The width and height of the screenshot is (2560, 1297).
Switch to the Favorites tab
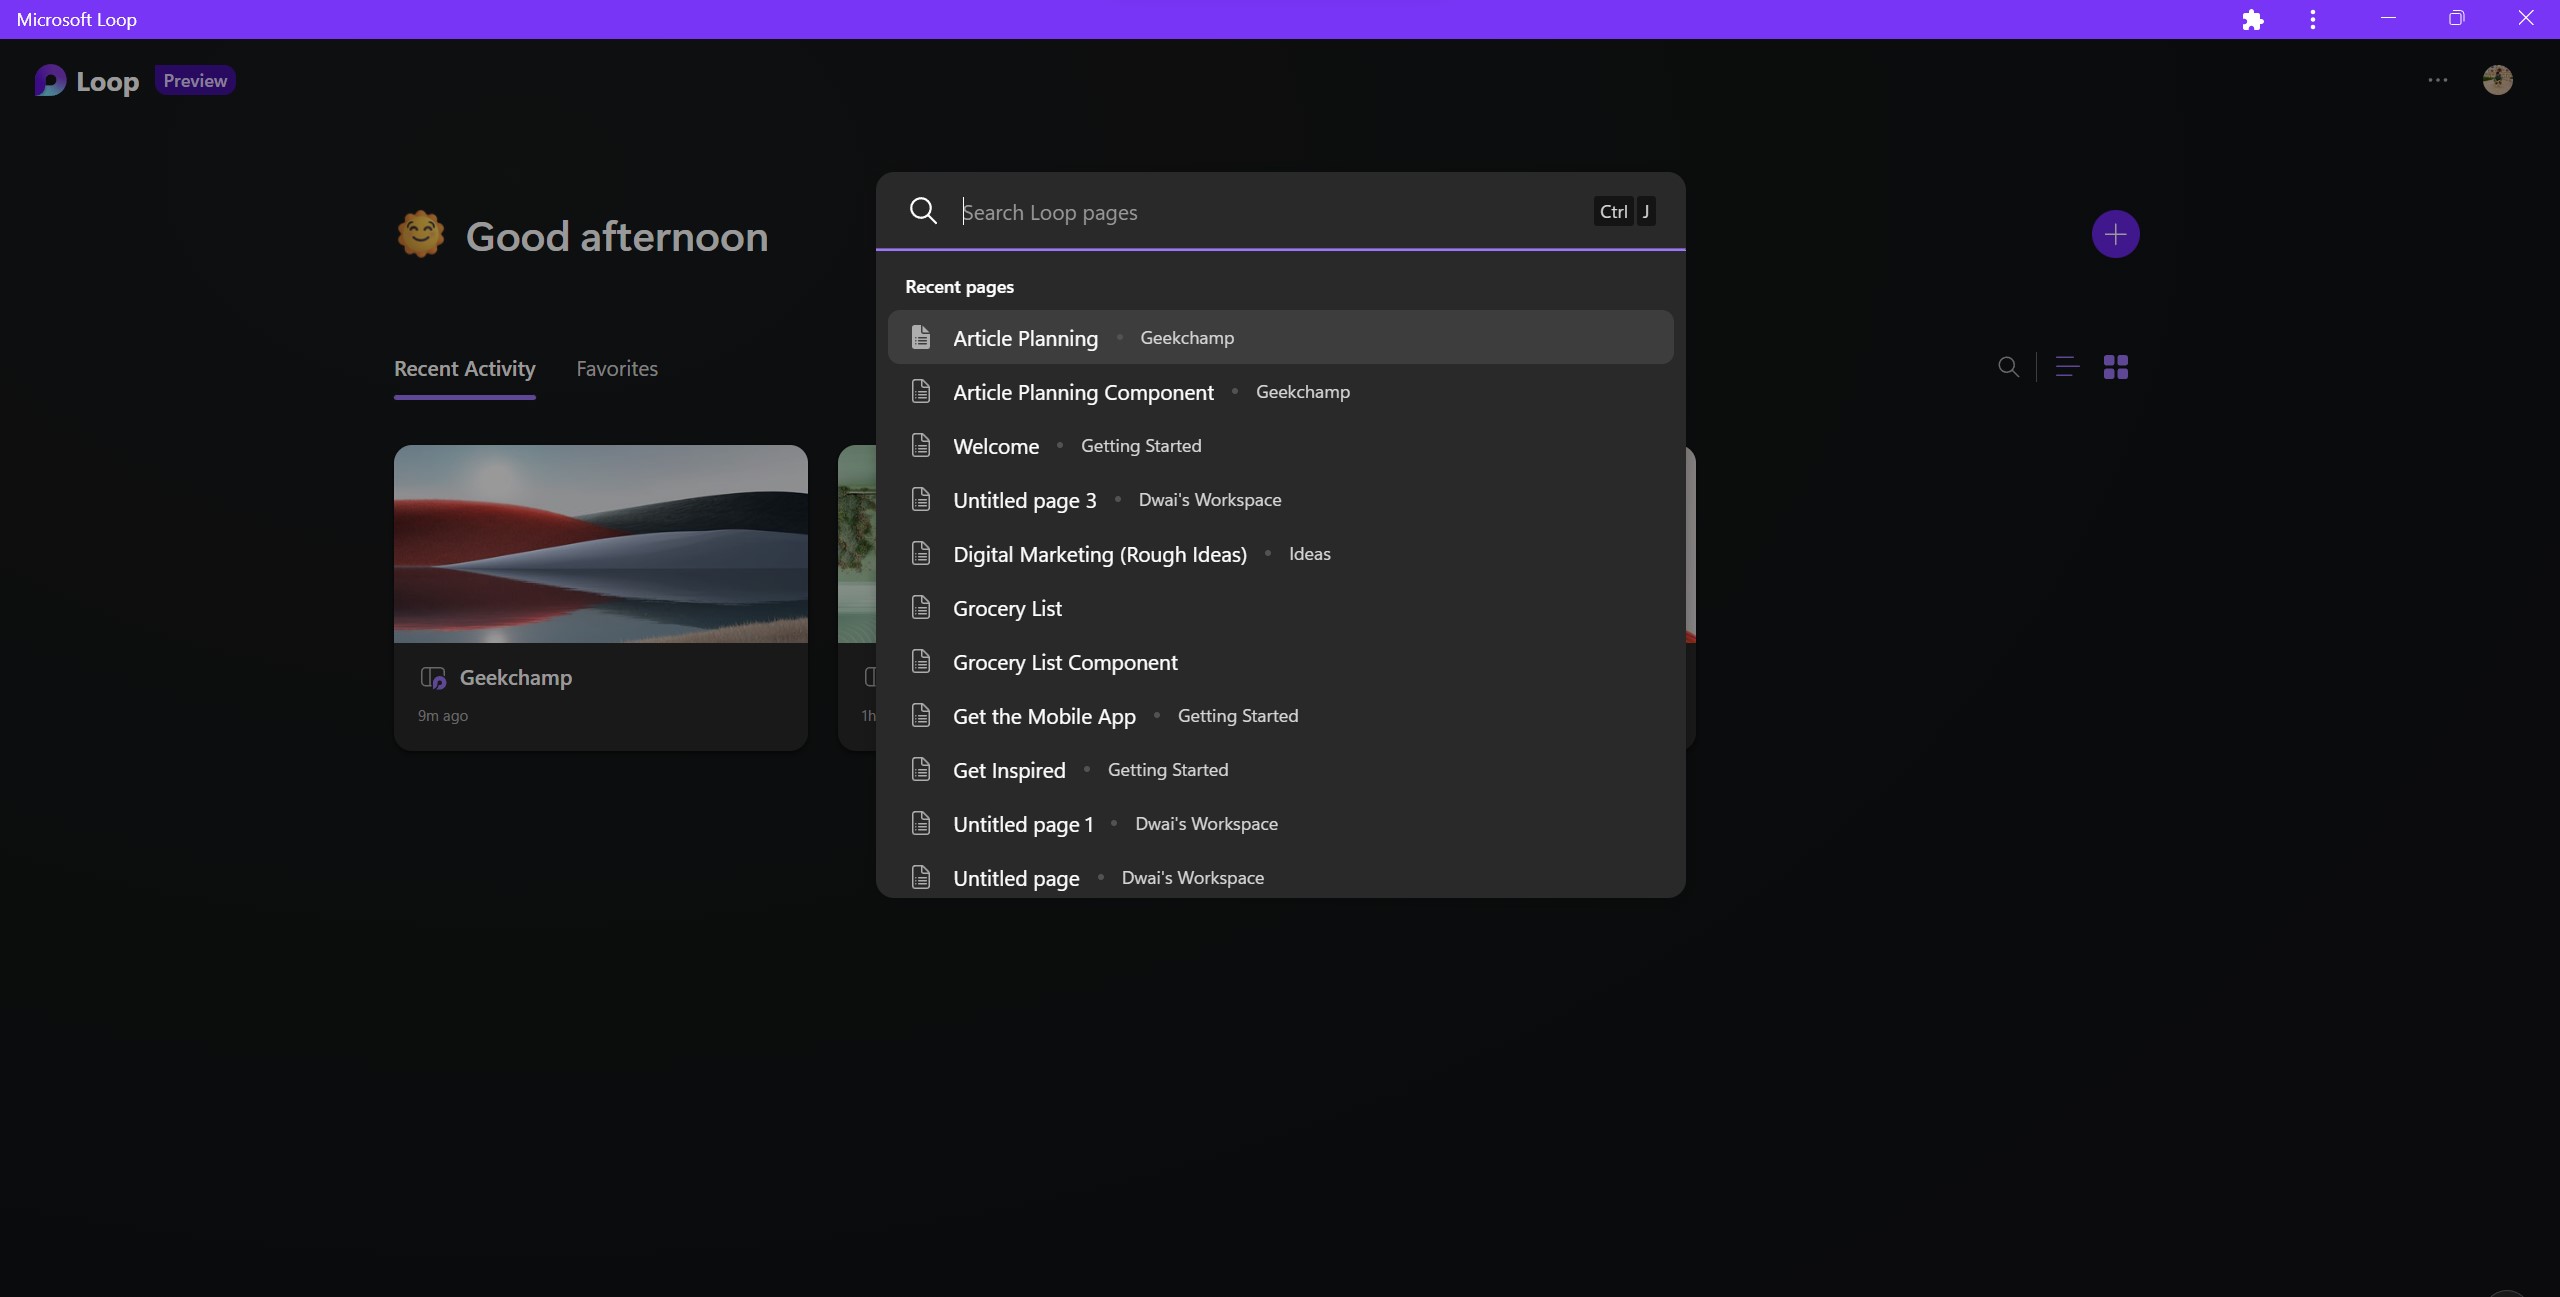point(618,368)
